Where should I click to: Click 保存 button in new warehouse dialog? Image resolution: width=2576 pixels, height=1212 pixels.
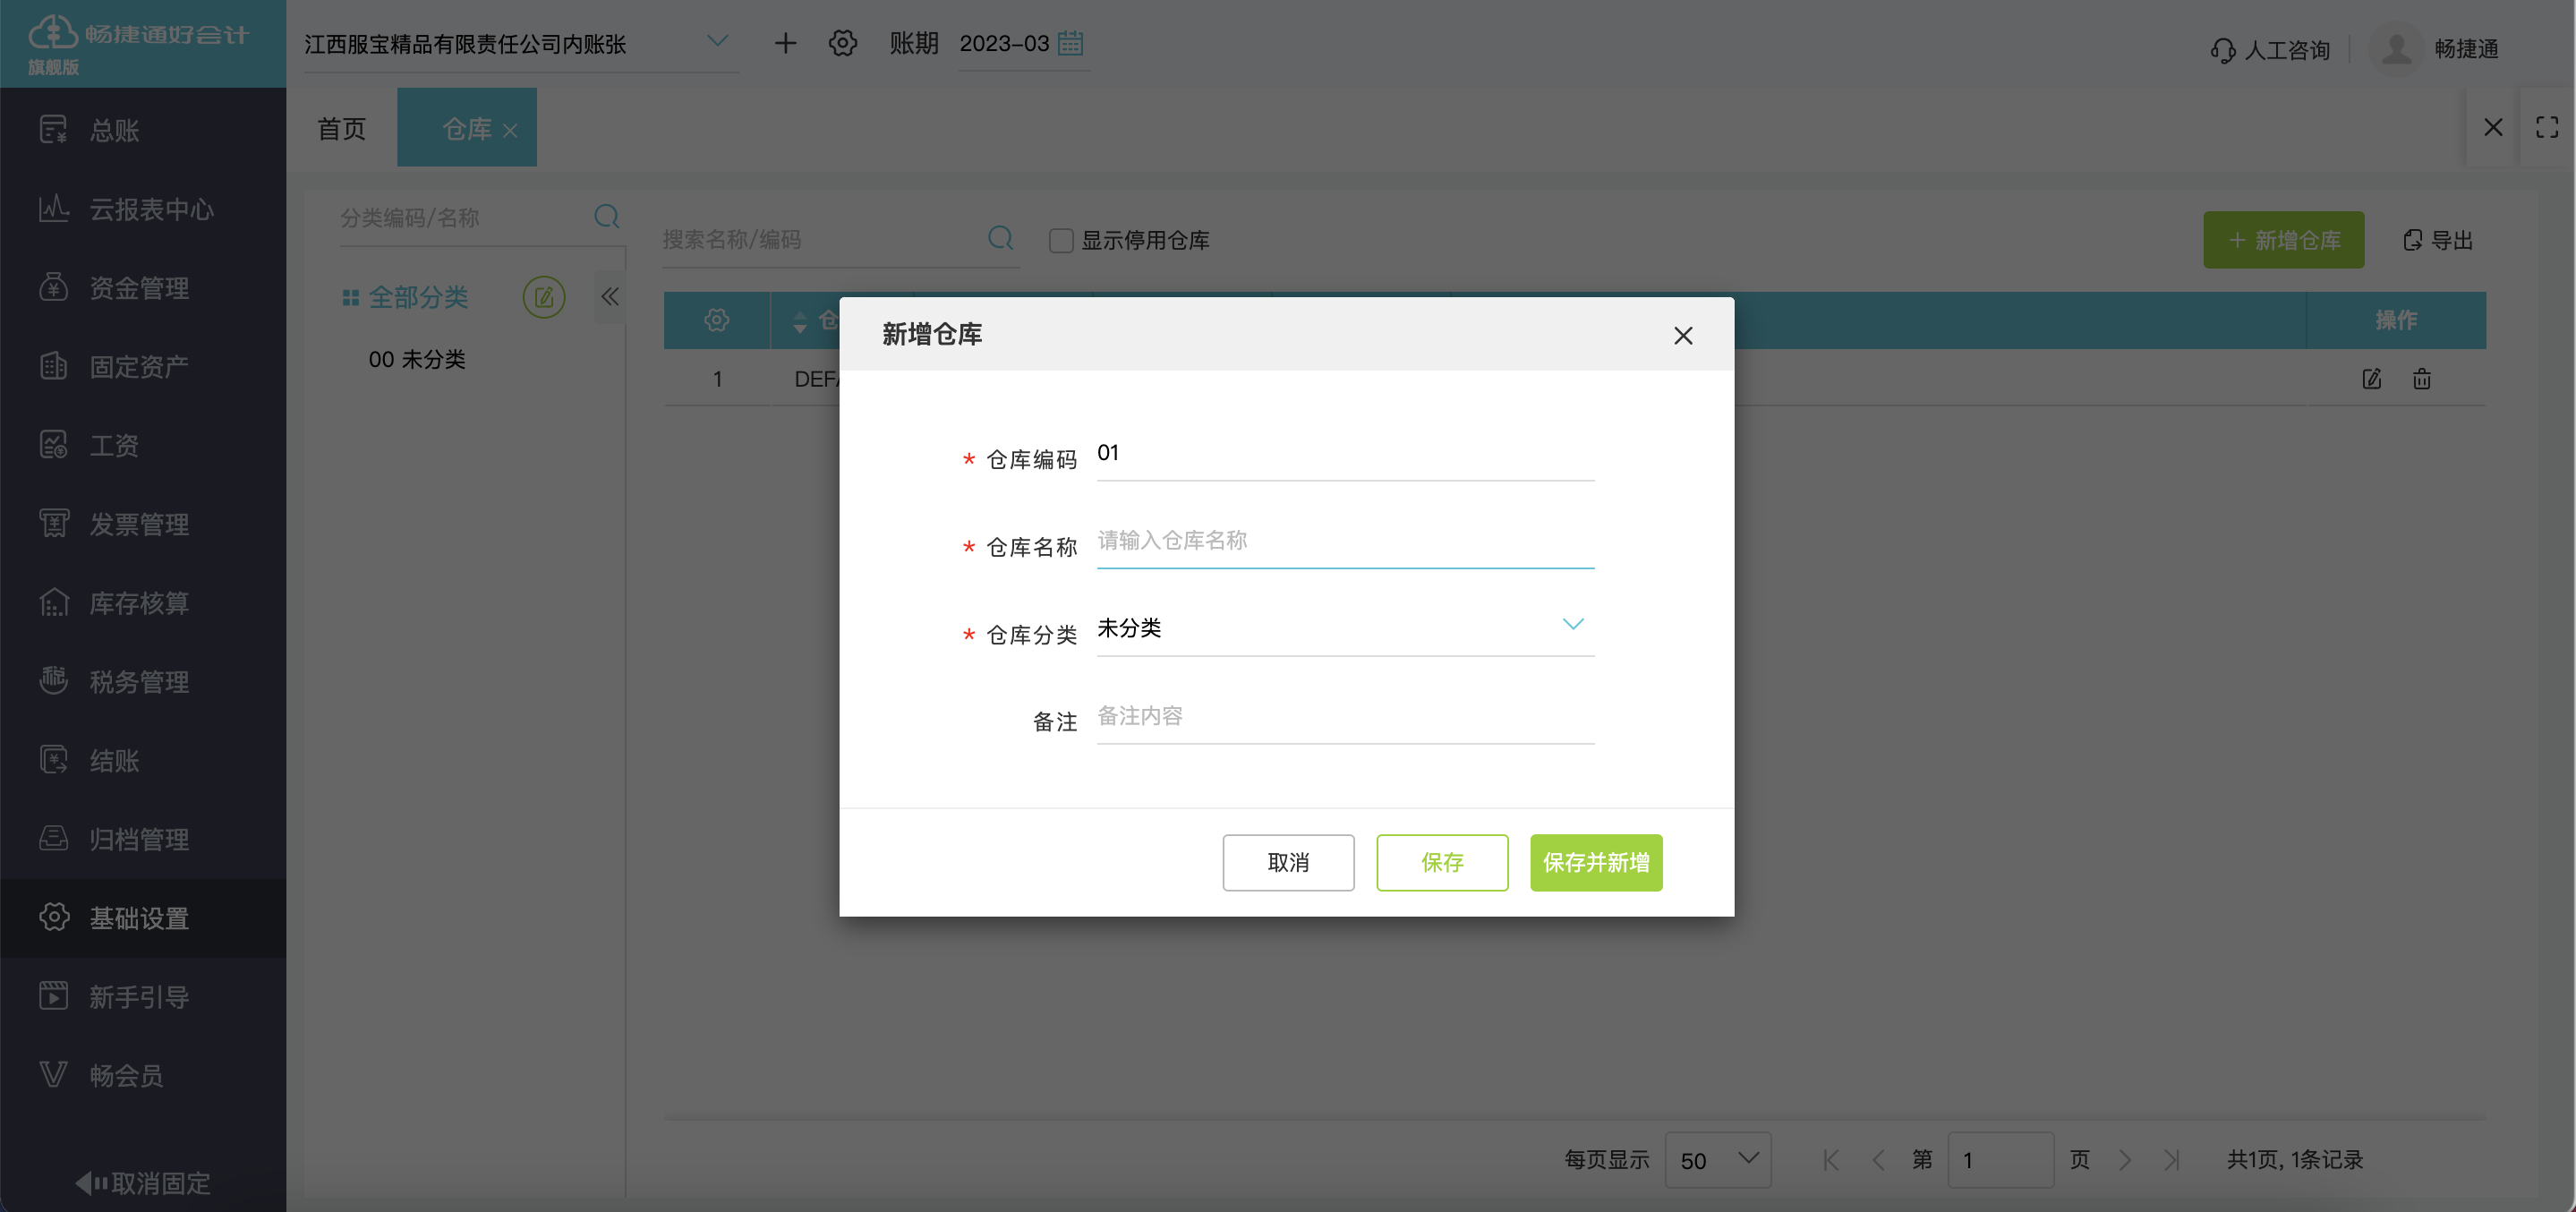point(1443,862)
